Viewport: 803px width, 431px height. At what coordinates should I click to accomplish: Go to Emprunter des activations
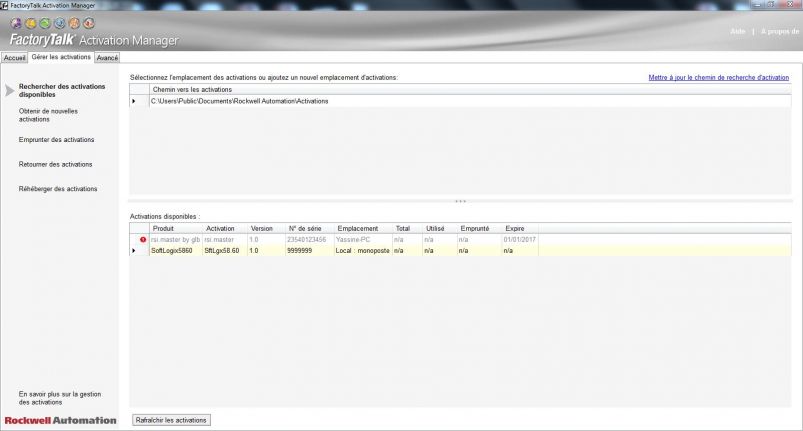pyautogui.click(x=56, y=140)
